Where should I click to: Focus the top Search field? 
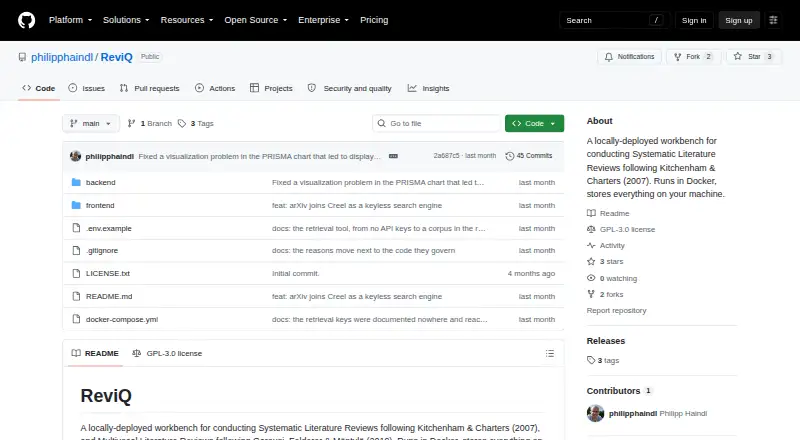click(x=614, y=20)
